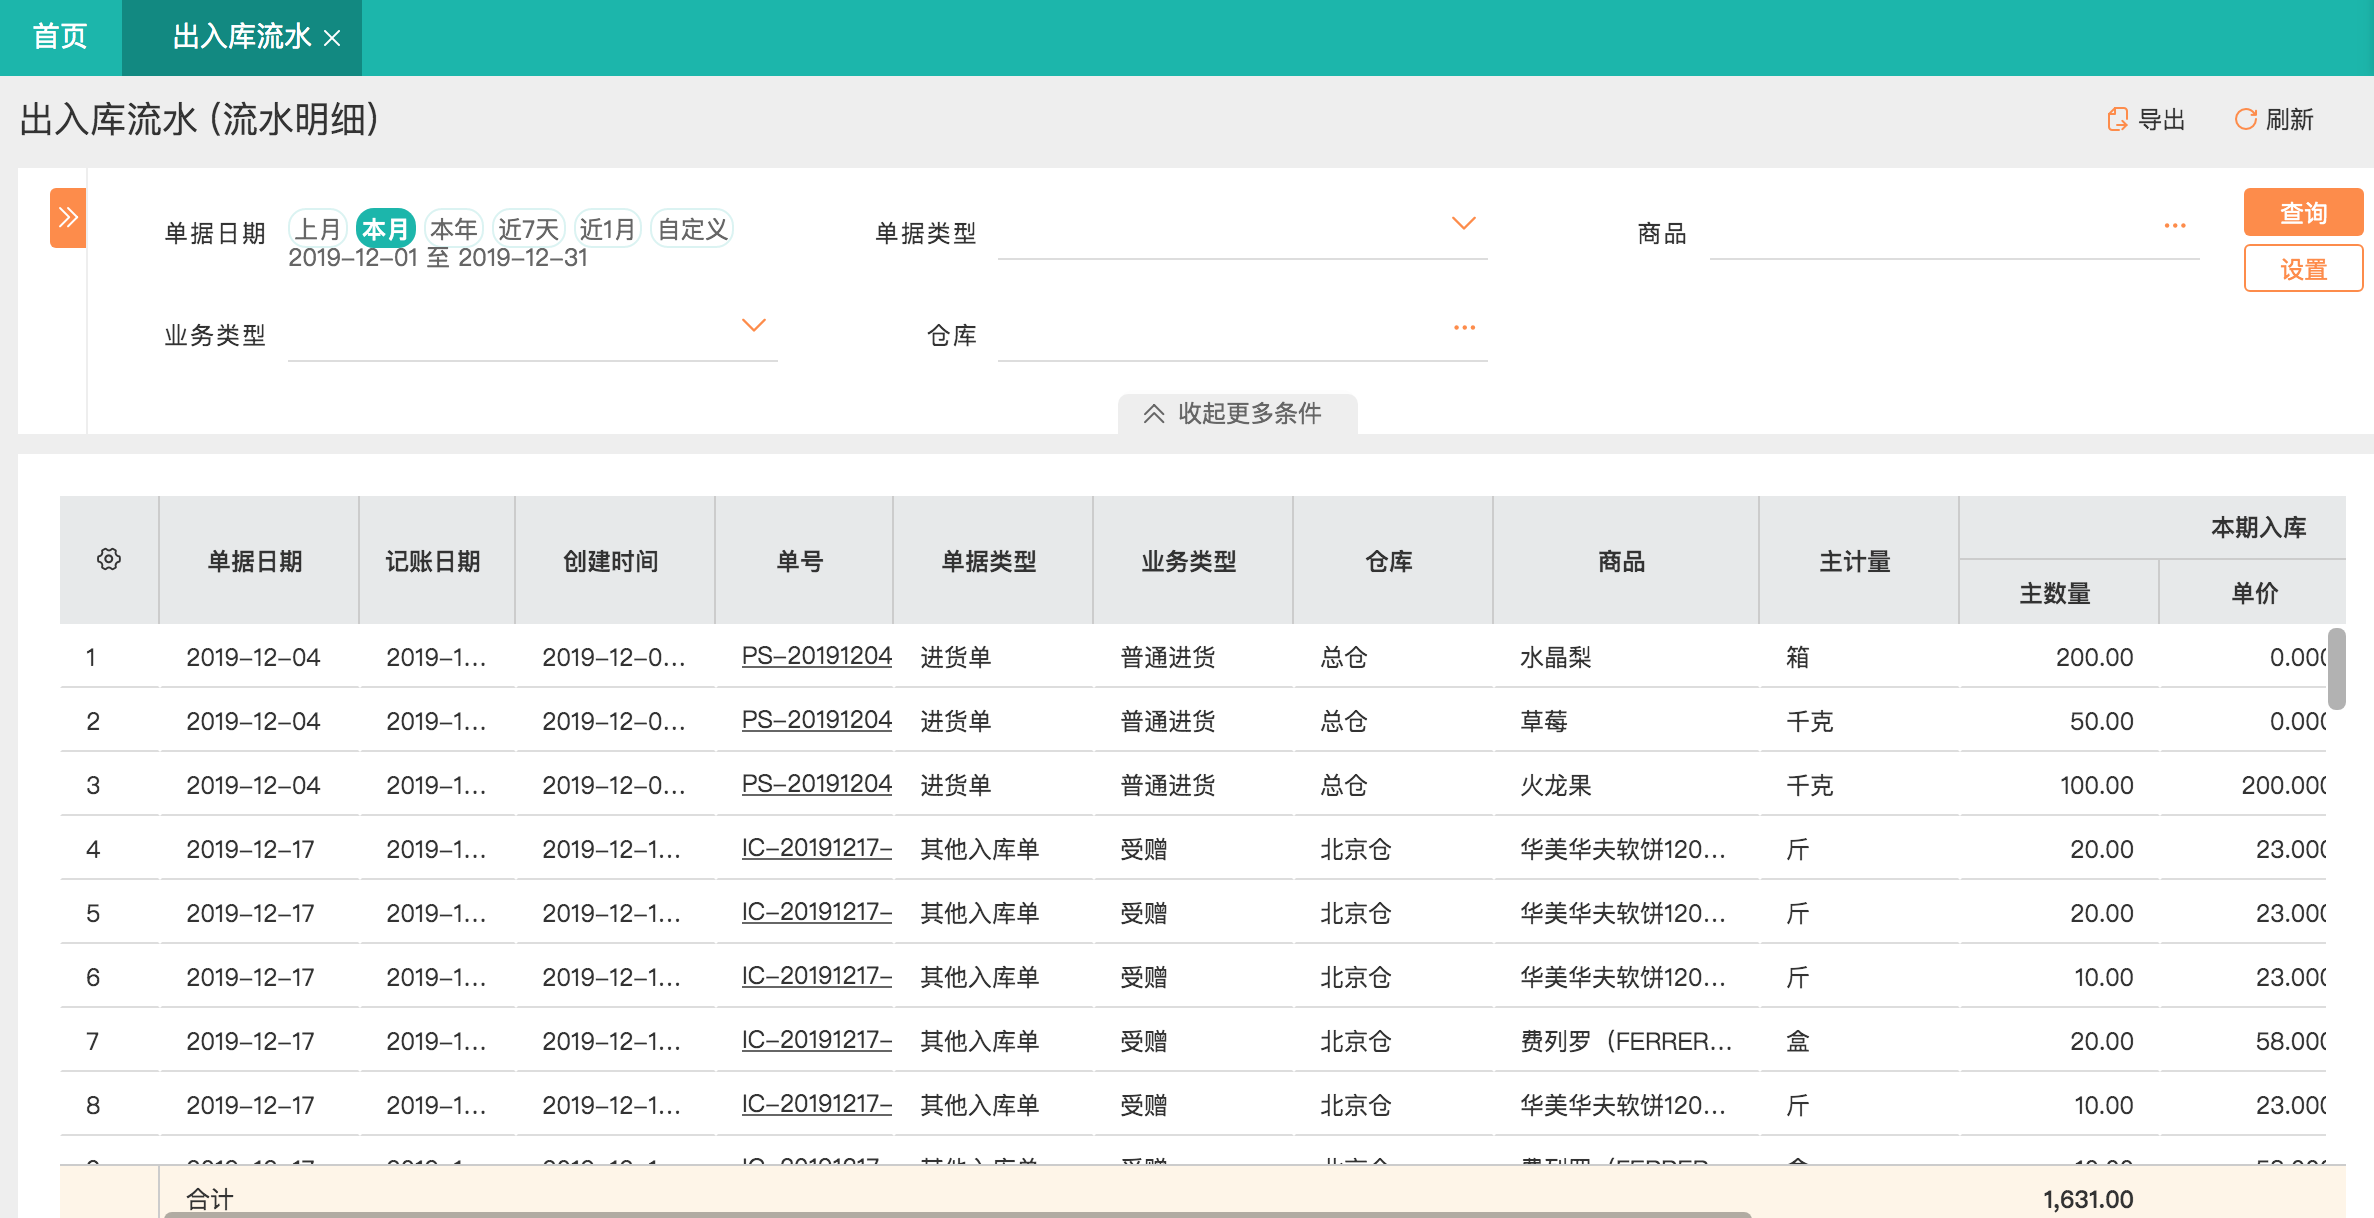Click the PS-20191204 hyperlink in row 1
The image size is (2374, 1218).
(x=815, y=656)
